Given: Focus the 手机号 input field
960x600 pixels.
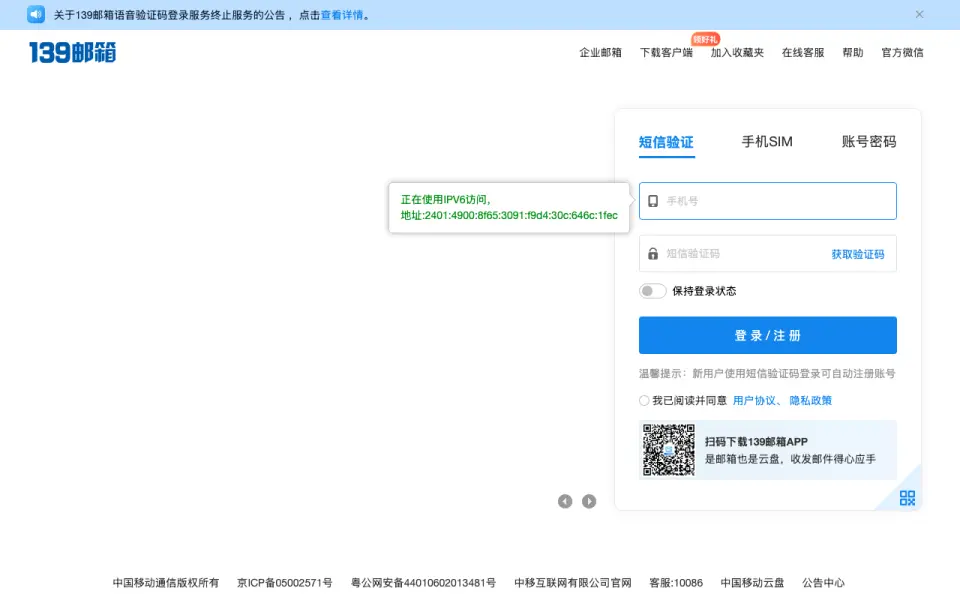Looking at the screenshot, I should [768, 201].
